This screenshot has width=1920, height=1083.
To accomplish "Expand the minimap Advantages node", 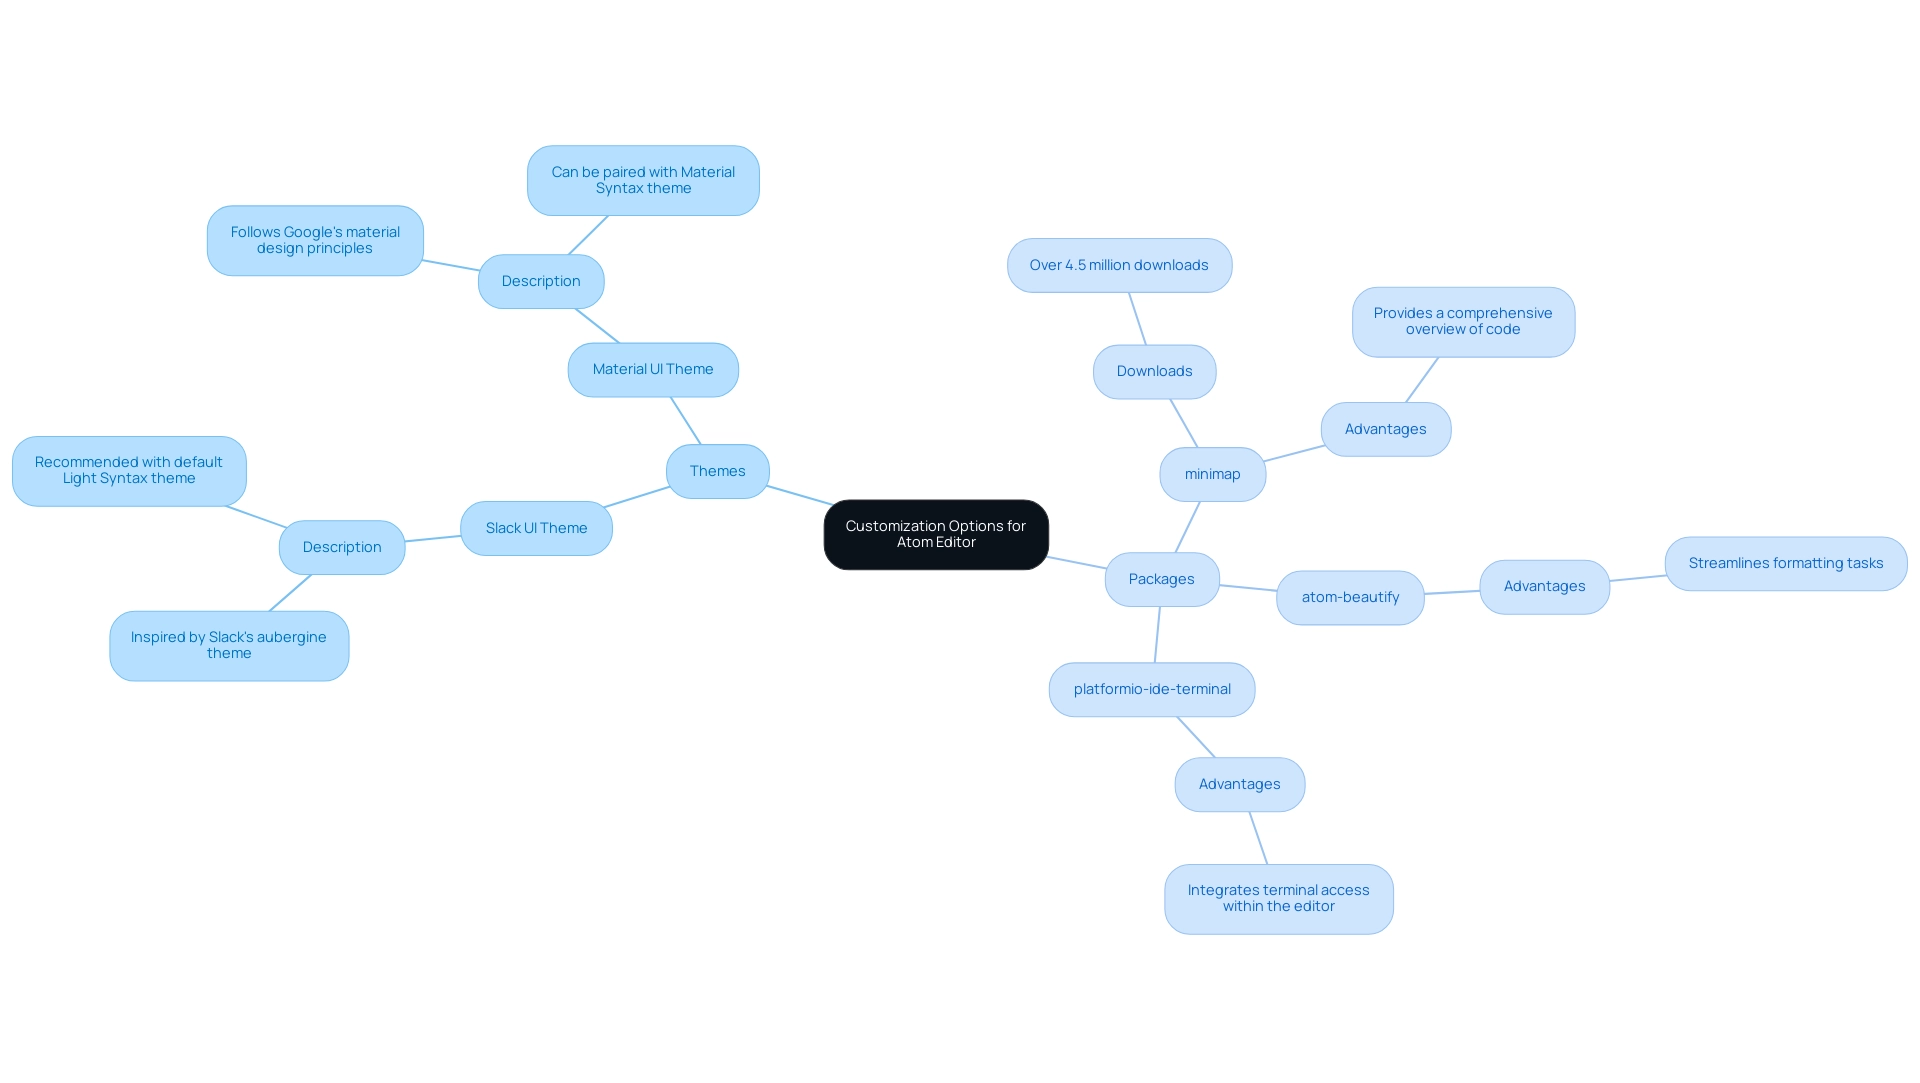I will coord(1385,429).
